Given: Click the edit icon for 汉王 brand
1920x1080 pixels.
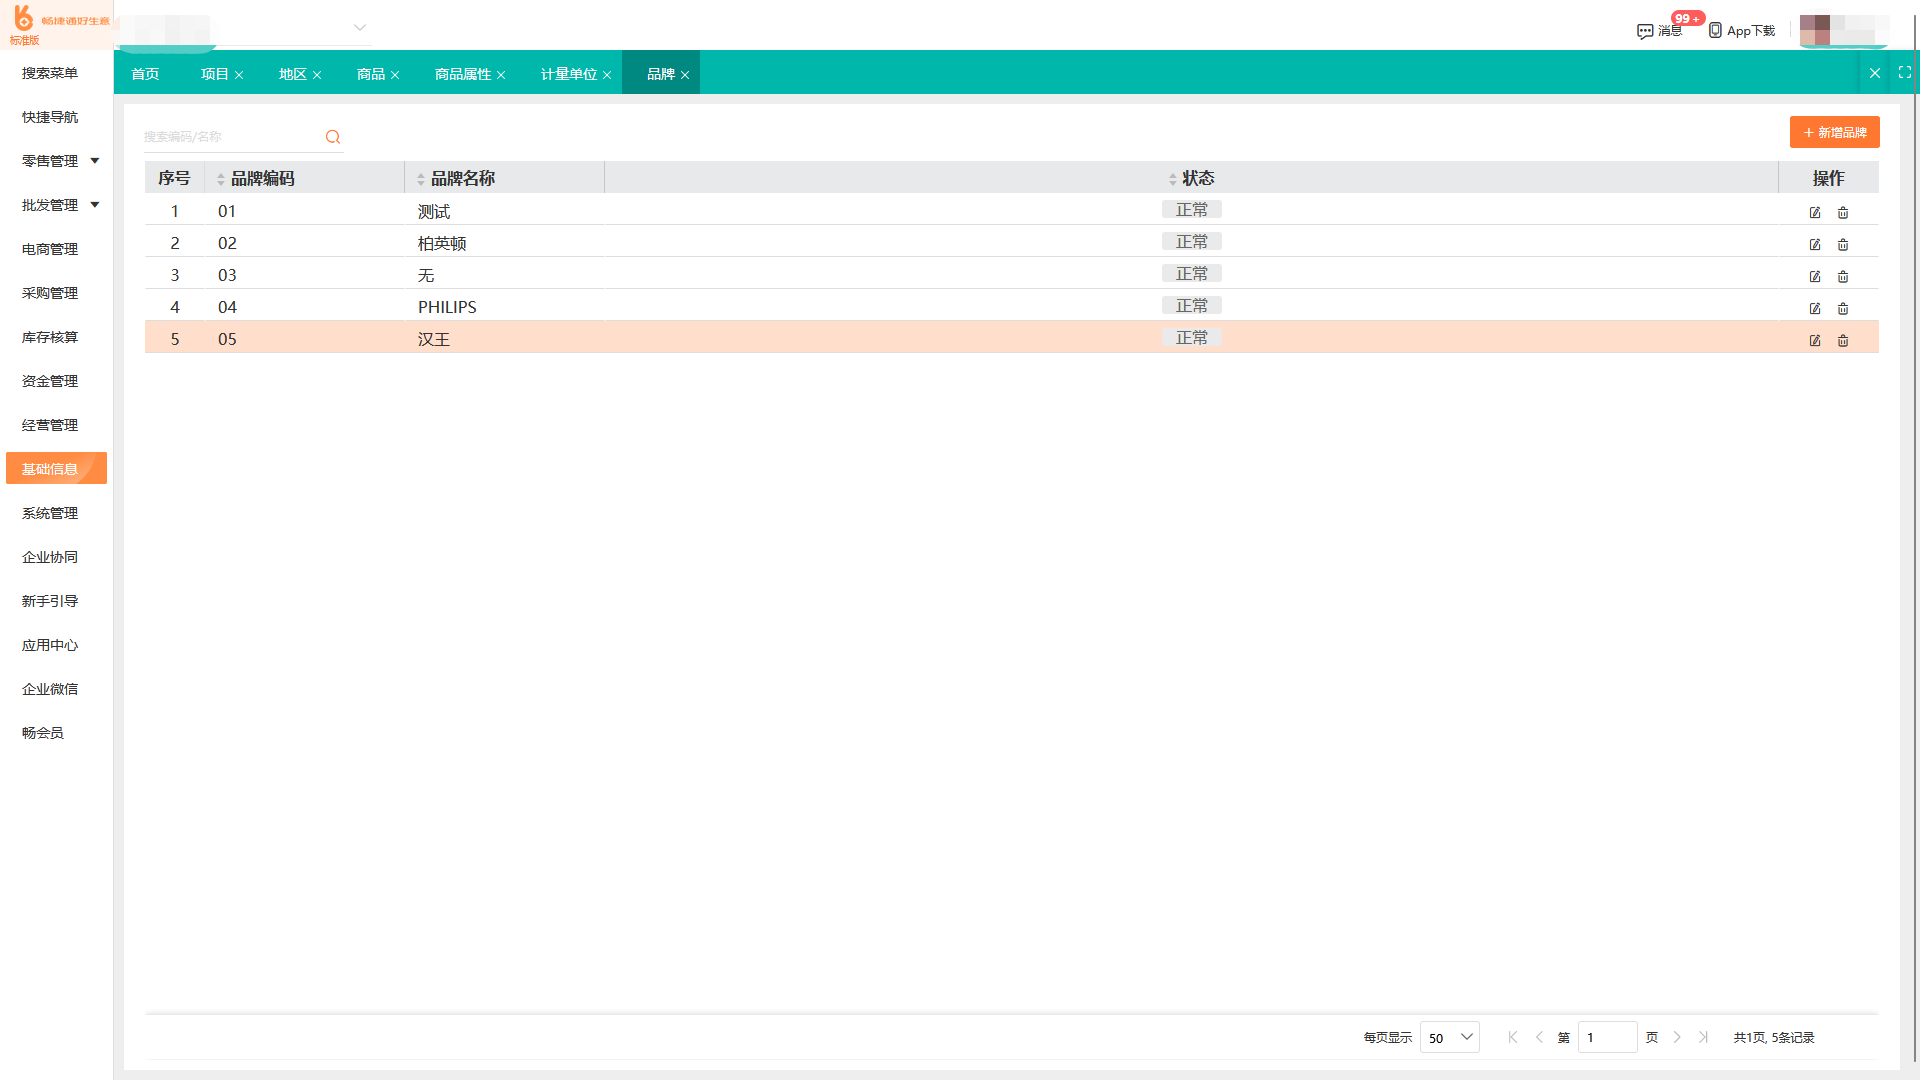Looking at the screenshot, I should coord(1816,339).
